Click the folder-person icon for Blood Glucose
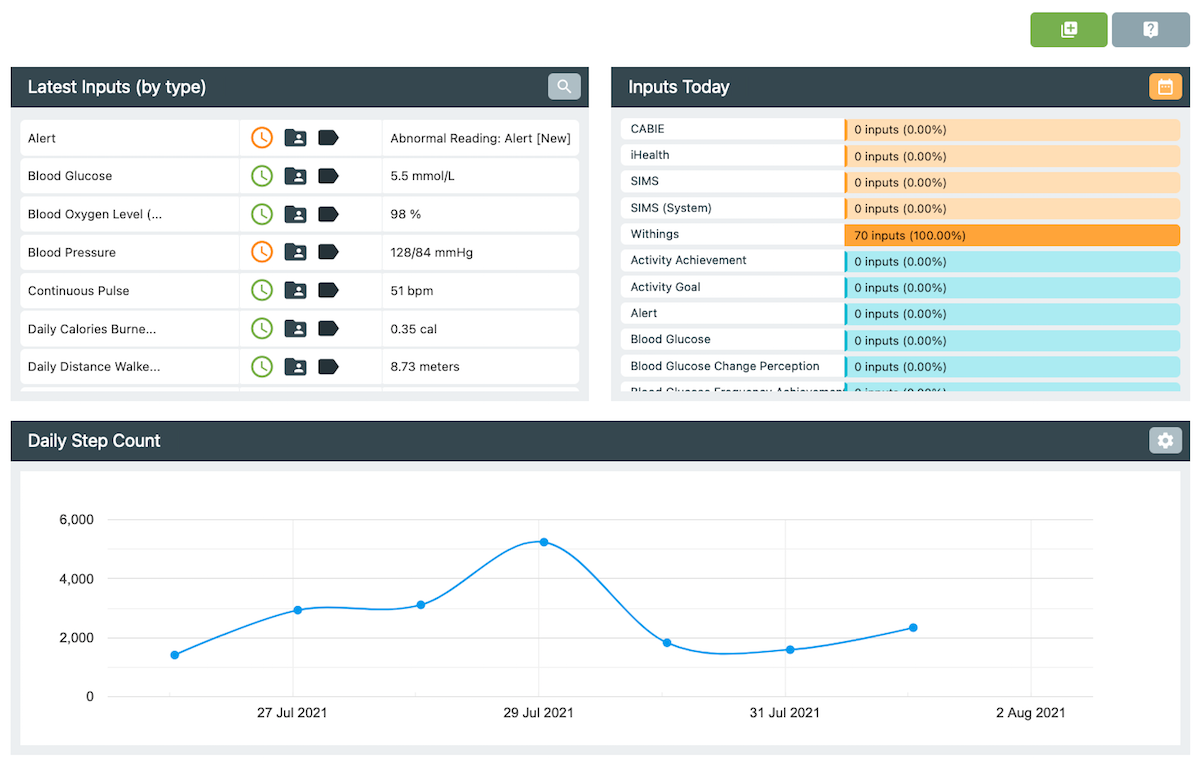 [295, 176]
